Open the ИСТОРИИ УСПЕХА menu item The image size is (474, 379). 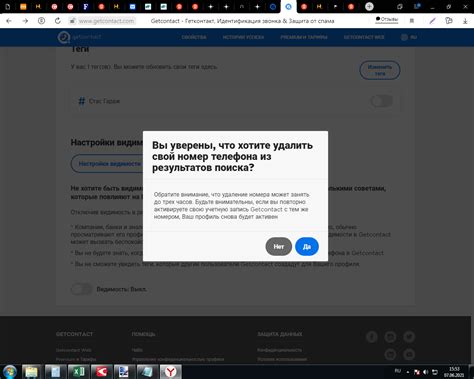[243, 37]
